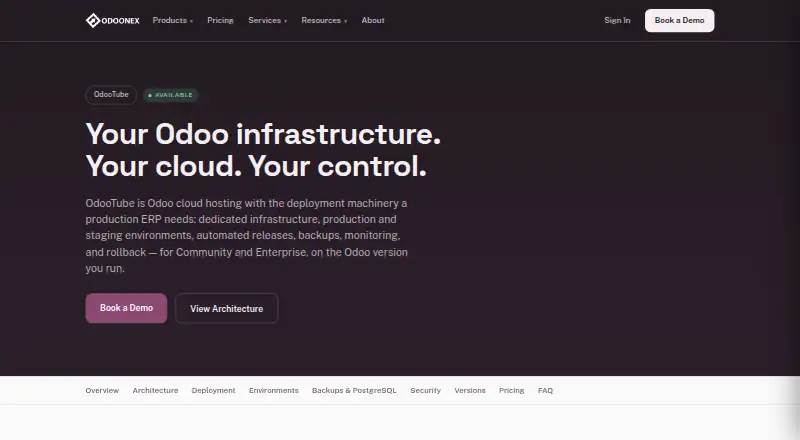Jump to the Environments section tab
The image size is (800, 440).
[x=274, y=390]
